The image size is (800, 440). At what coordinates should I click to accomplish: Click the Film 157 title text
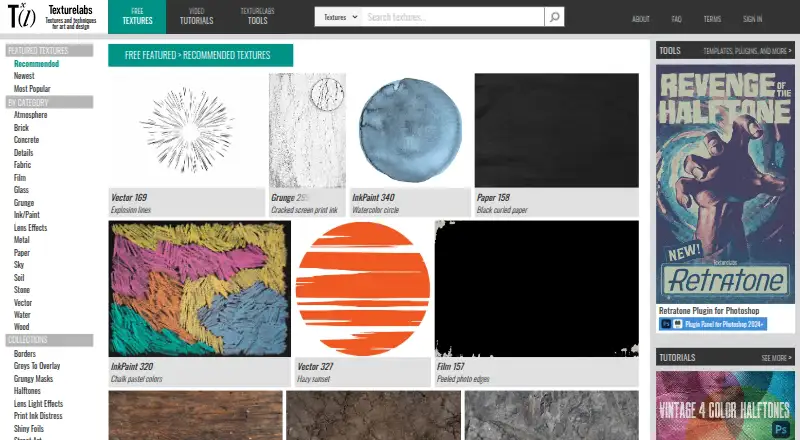point(451,366)
